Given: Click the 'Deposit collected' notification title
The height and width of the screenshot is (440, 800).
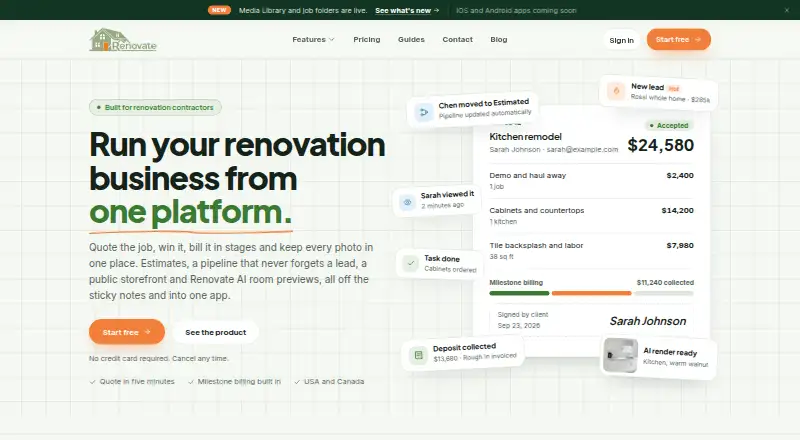Looking at the screenshot, I should click(464, 348).
